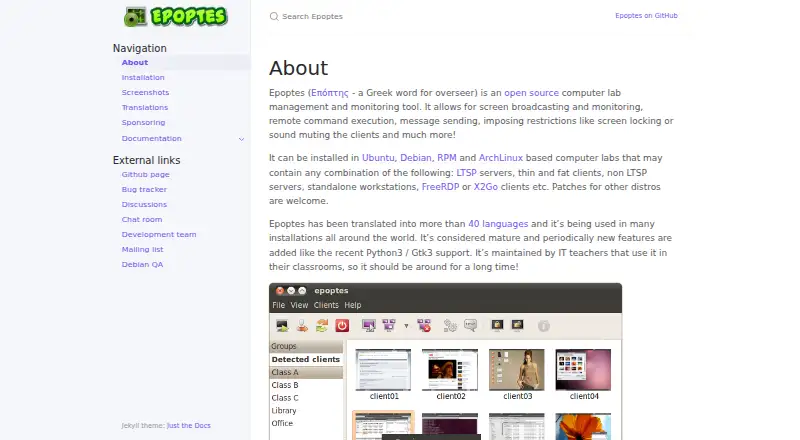Image resolution: width=800 pixels, height=440 pixels.
Task: Open the Sponsoring page
Action: click(x=143, y=123)
